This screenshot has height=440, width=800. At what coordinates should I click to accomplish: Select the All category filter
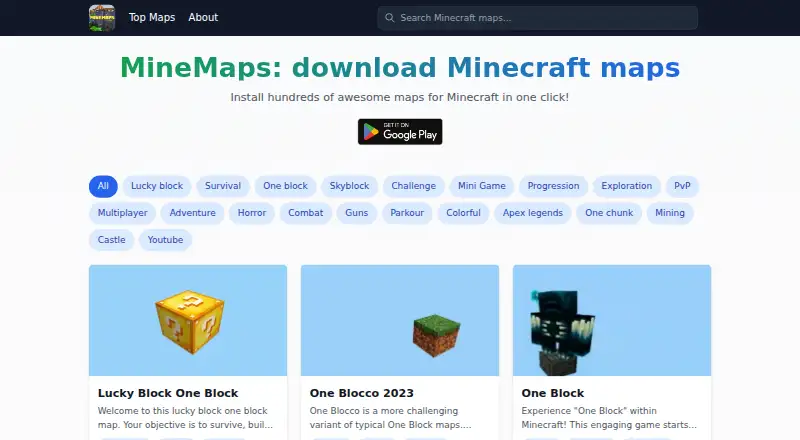[x=103, y=186]
